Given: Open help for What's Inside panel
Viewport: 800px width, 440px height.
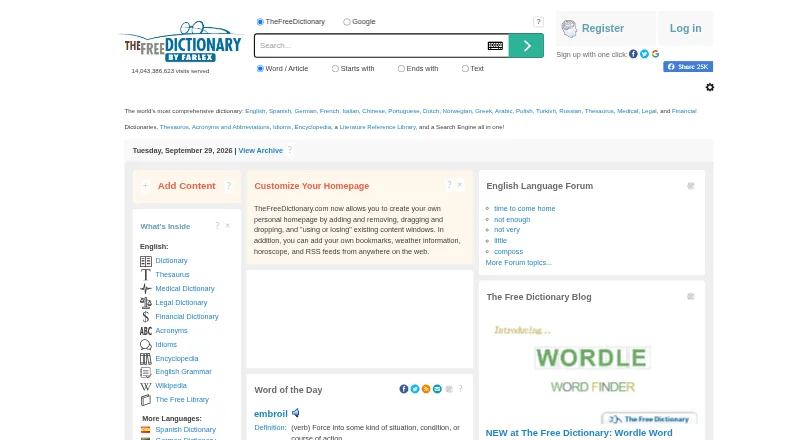Looking at the screenshot, I should [217, 226].
